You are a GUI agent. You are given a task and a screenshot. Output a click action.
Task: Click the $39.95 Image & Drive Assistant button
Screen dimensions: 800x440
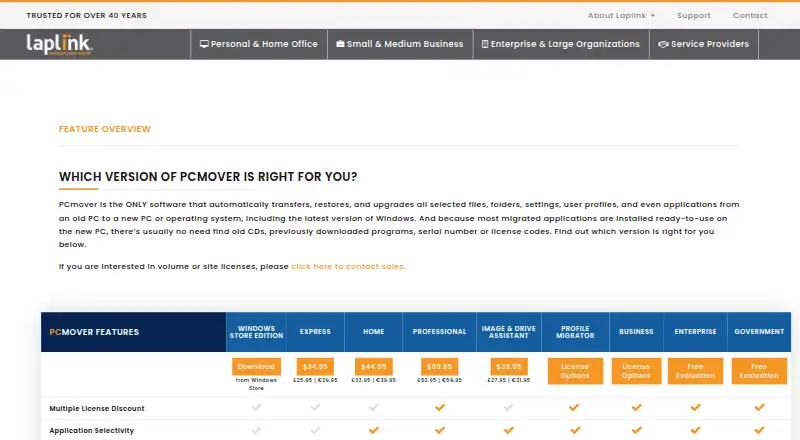[509, 366]
